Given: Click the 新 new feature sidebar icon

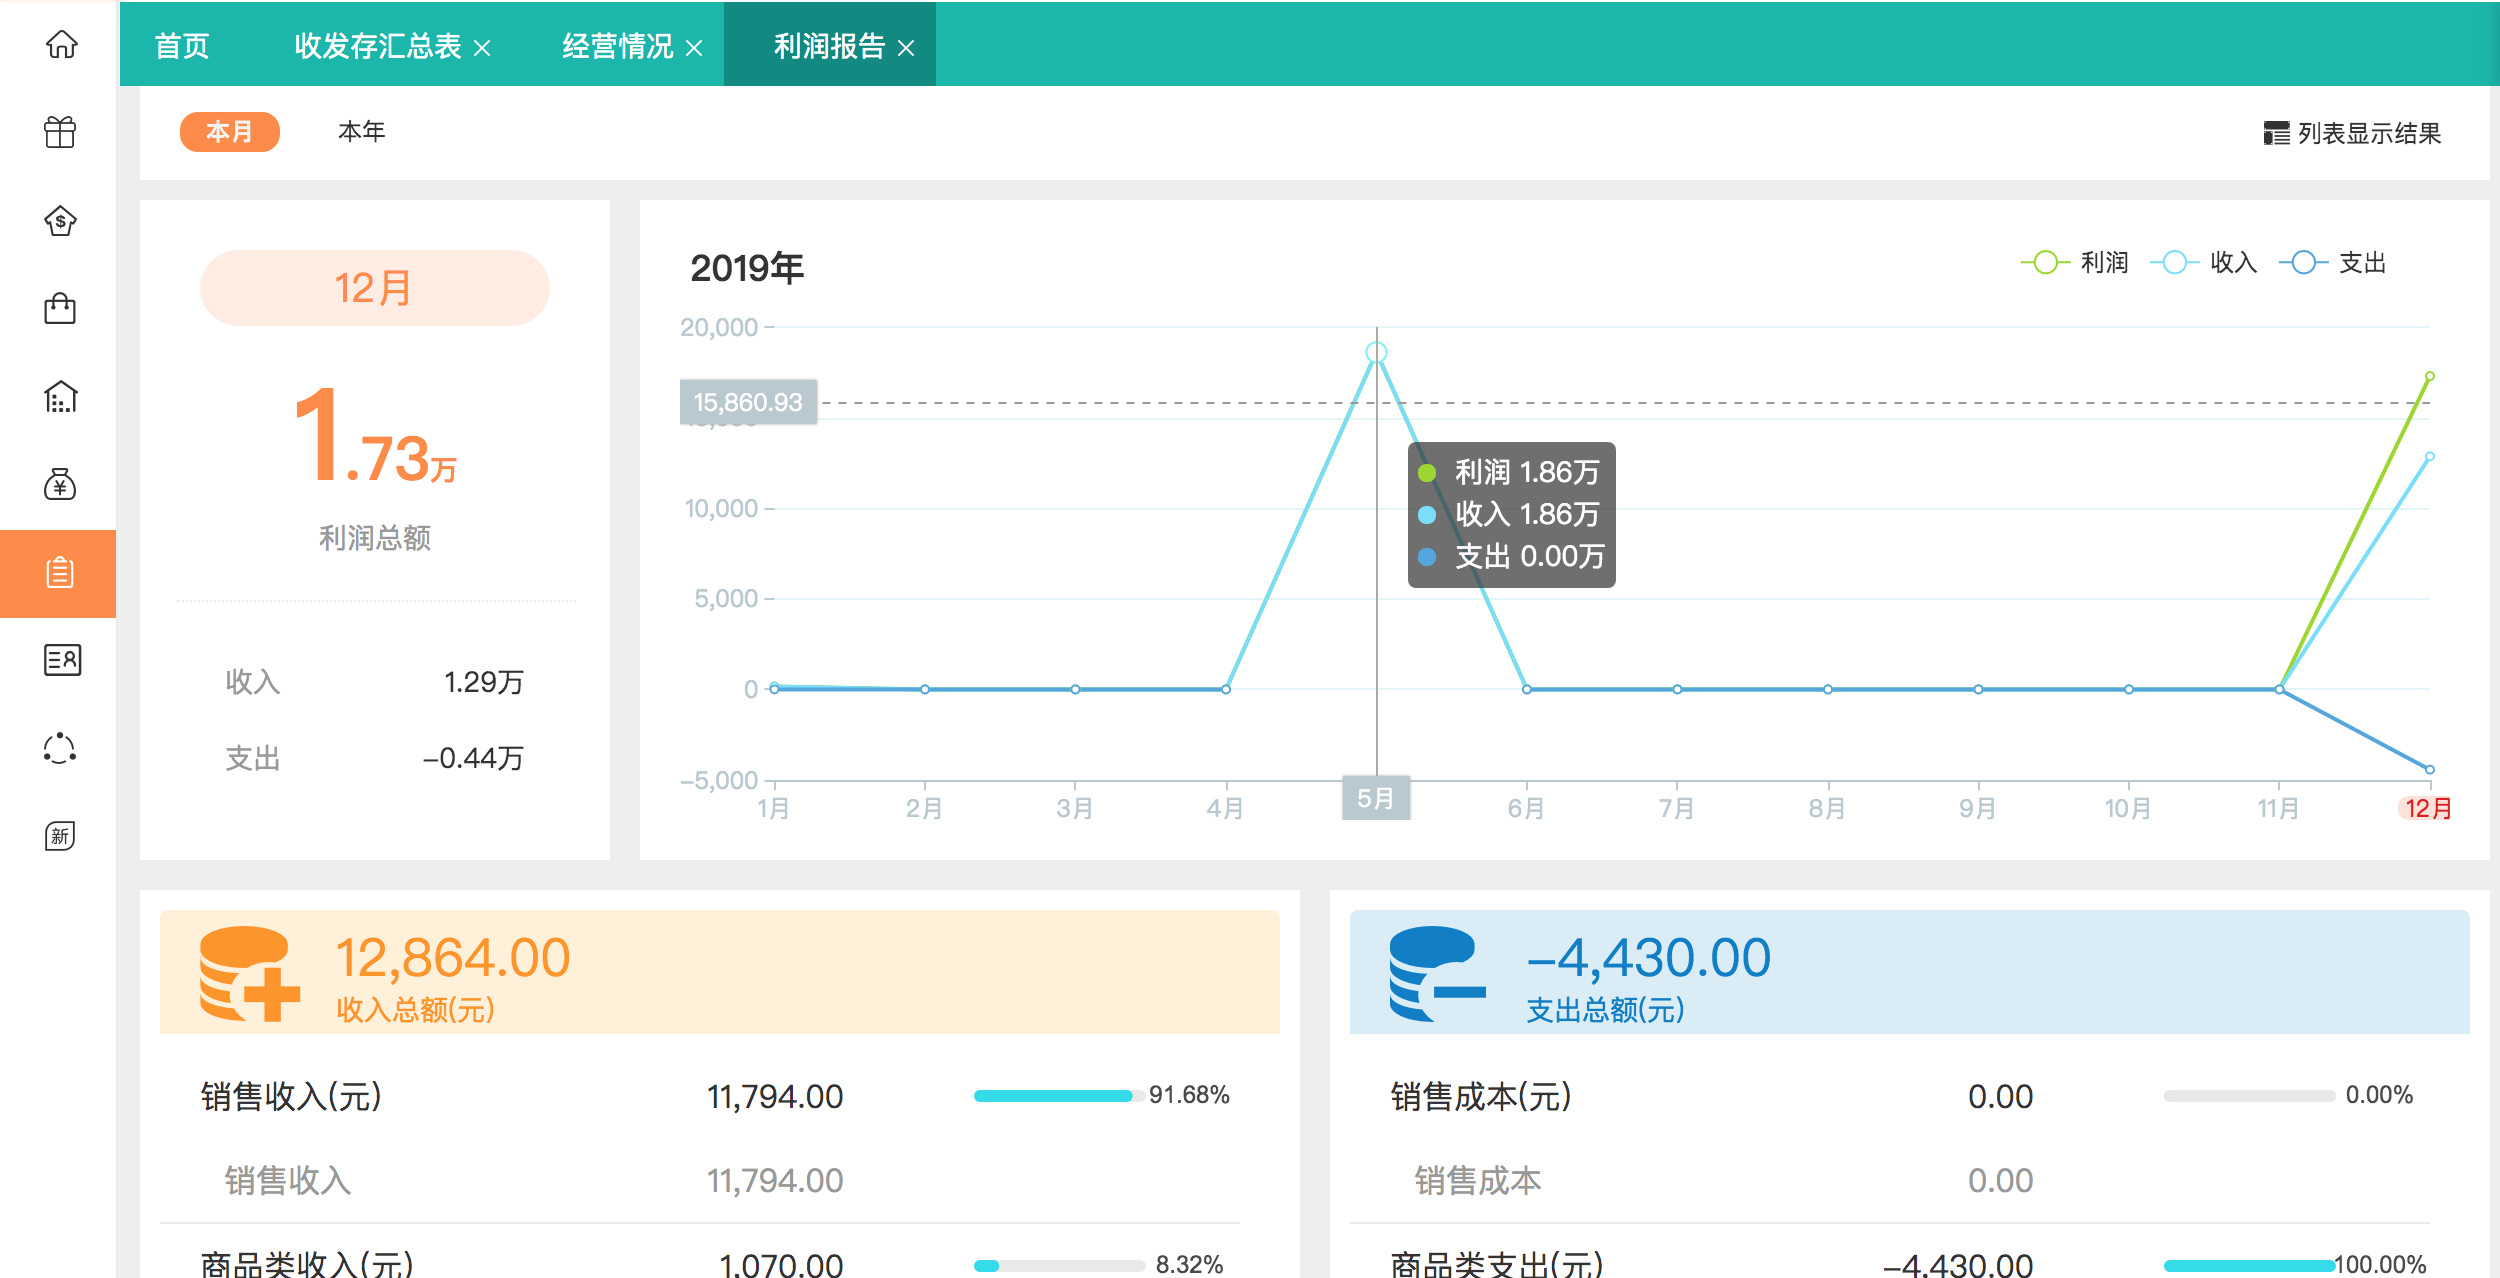Looking at the screenshot, I should pyautogui.click(x=62, y=831).
